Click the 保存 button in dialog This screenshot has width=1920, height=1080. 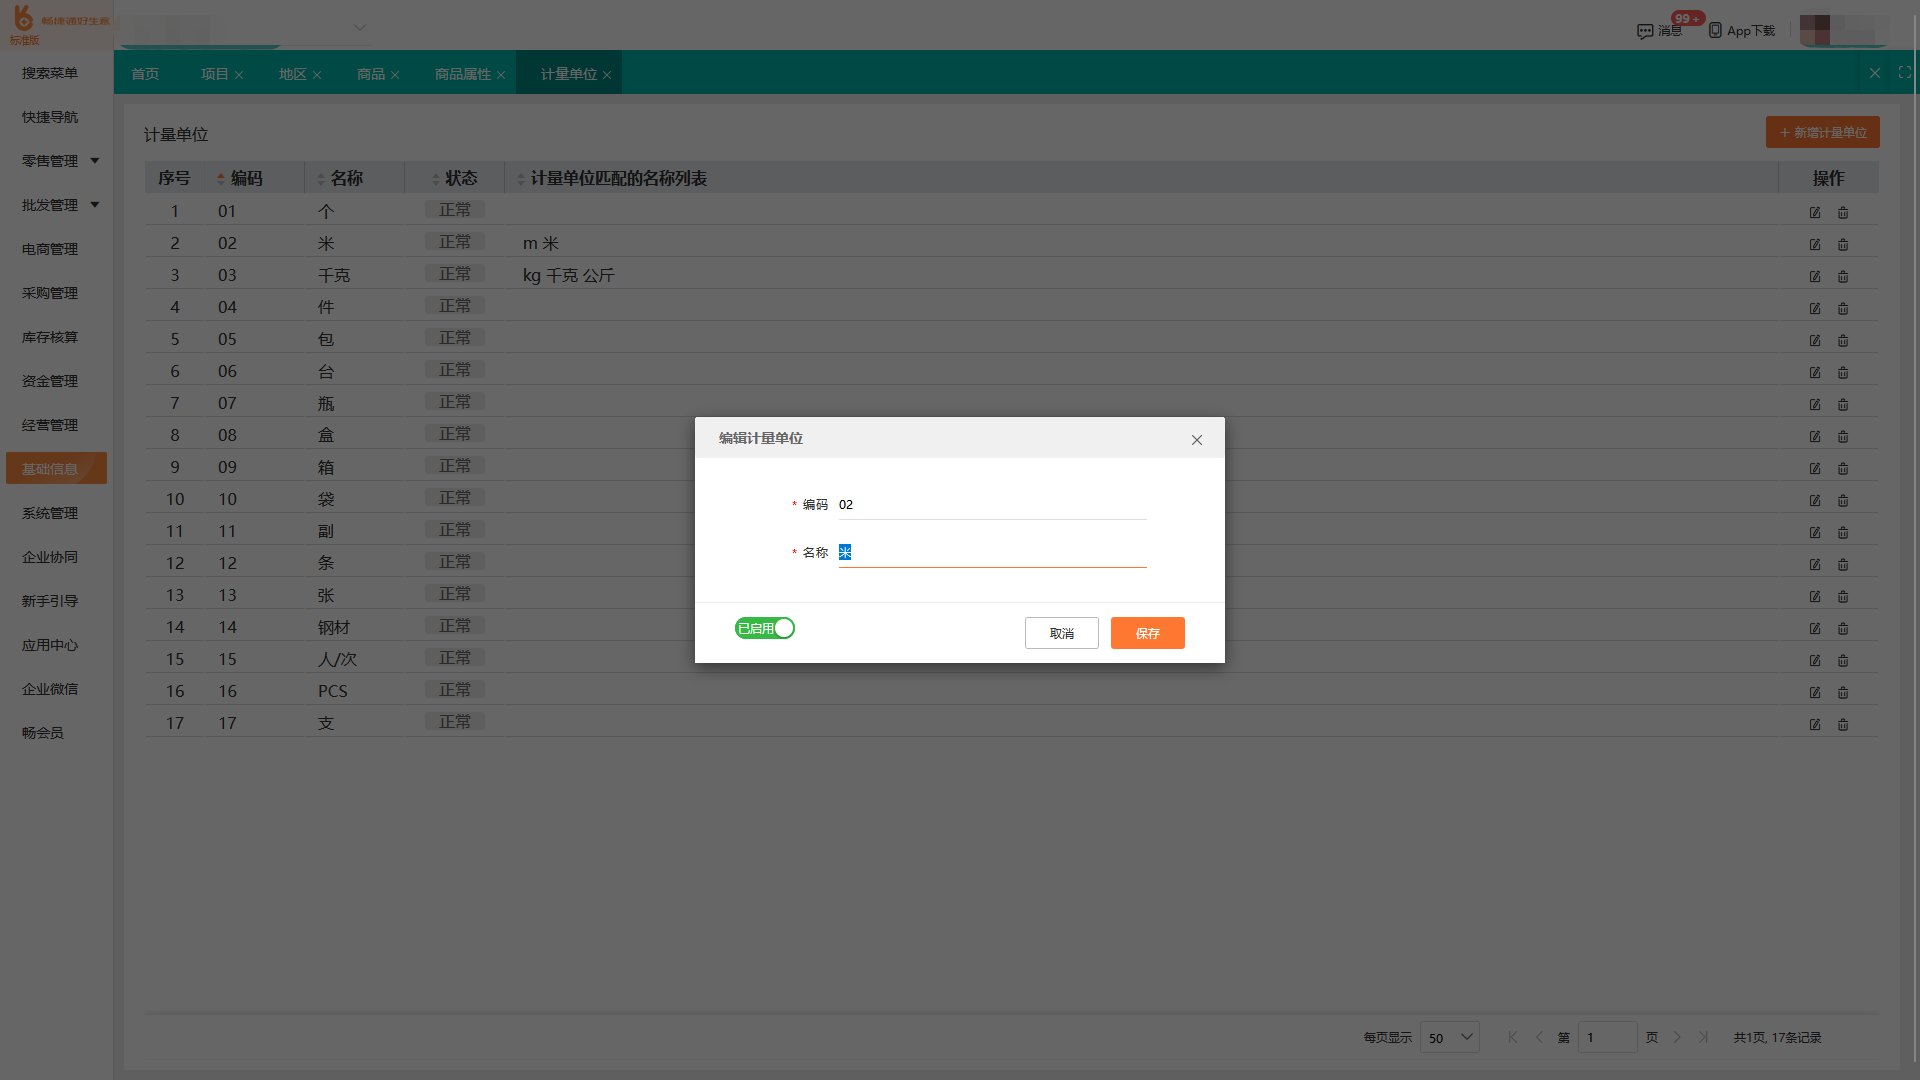[x=1147, y=633]
